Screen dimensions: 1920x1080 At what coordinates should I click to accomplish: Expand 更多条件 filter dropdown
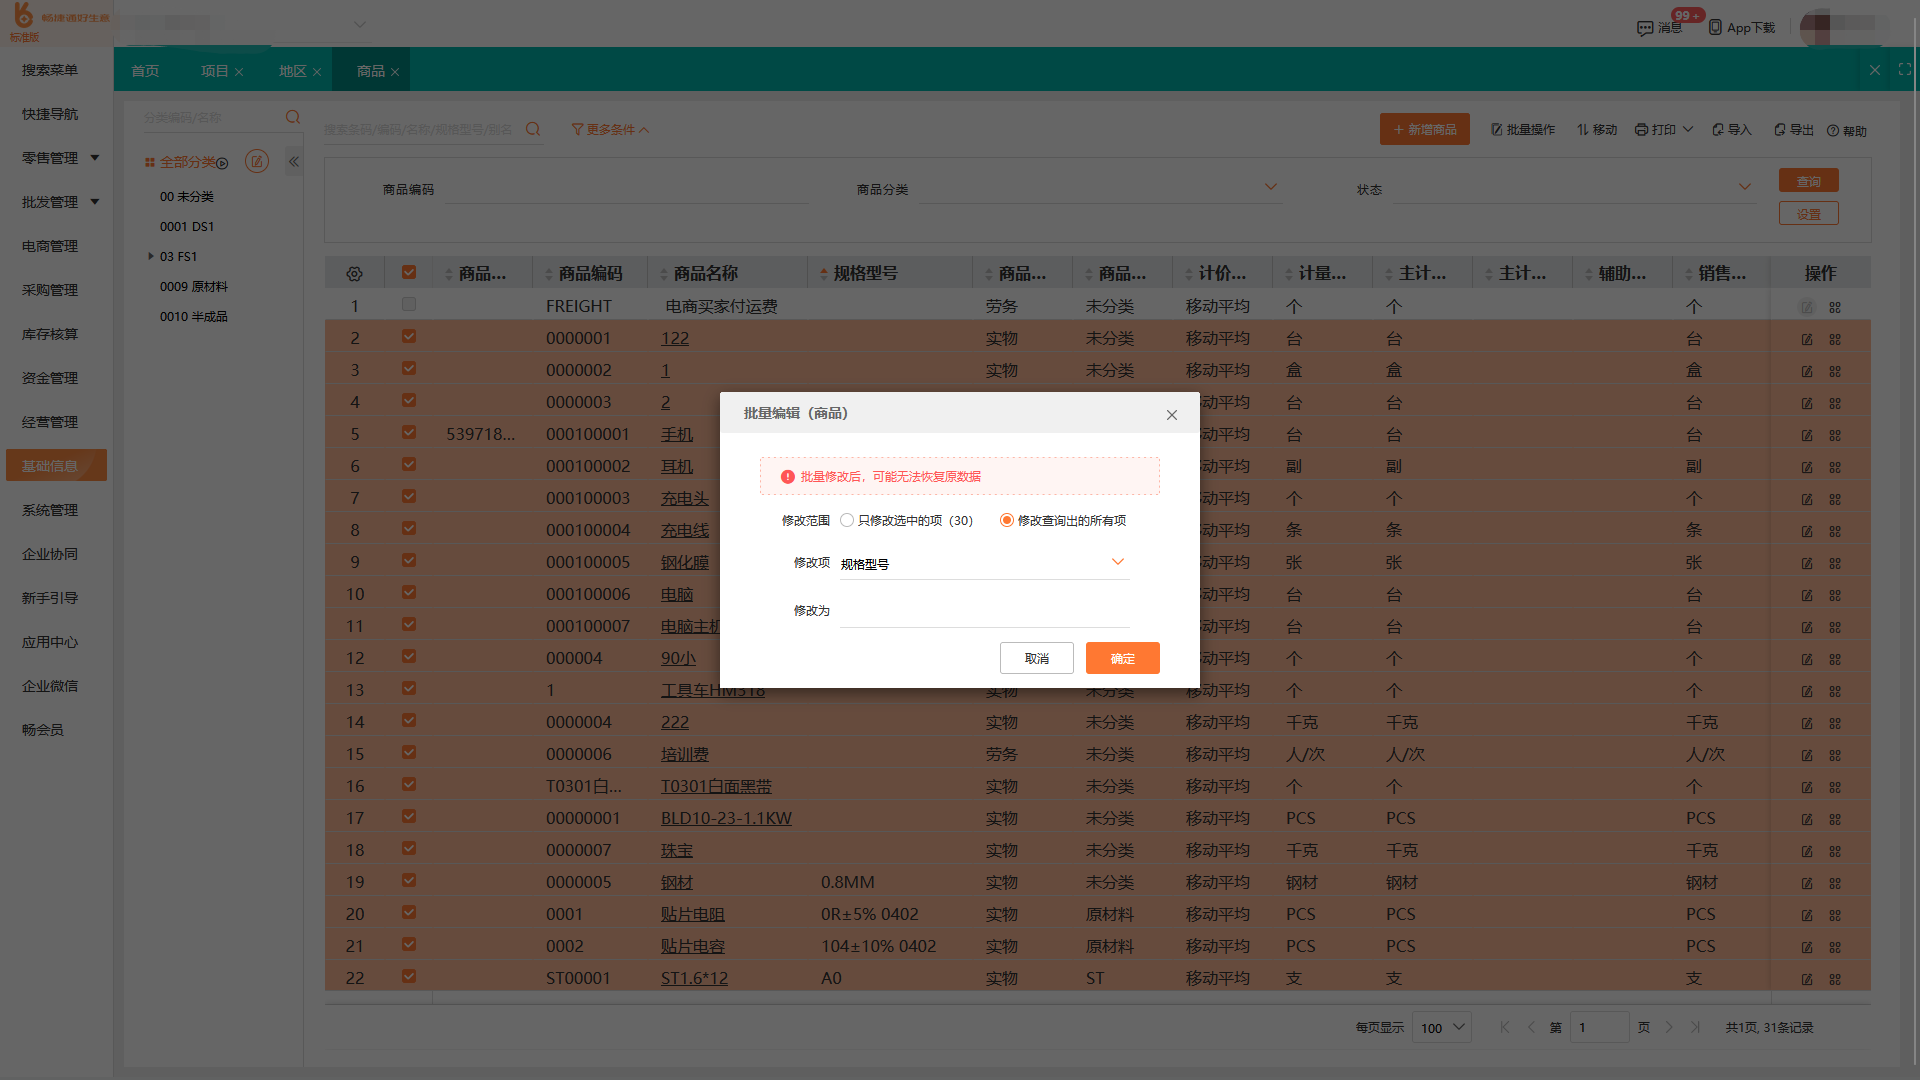611,128
